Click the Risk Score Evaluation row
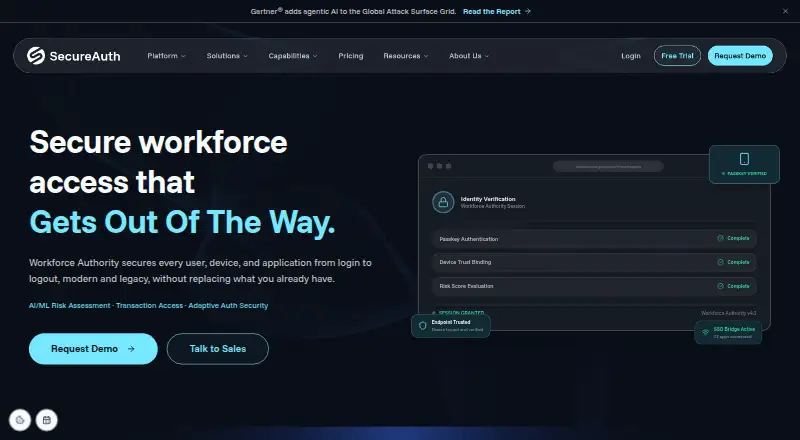 click(x=594, y=286)
